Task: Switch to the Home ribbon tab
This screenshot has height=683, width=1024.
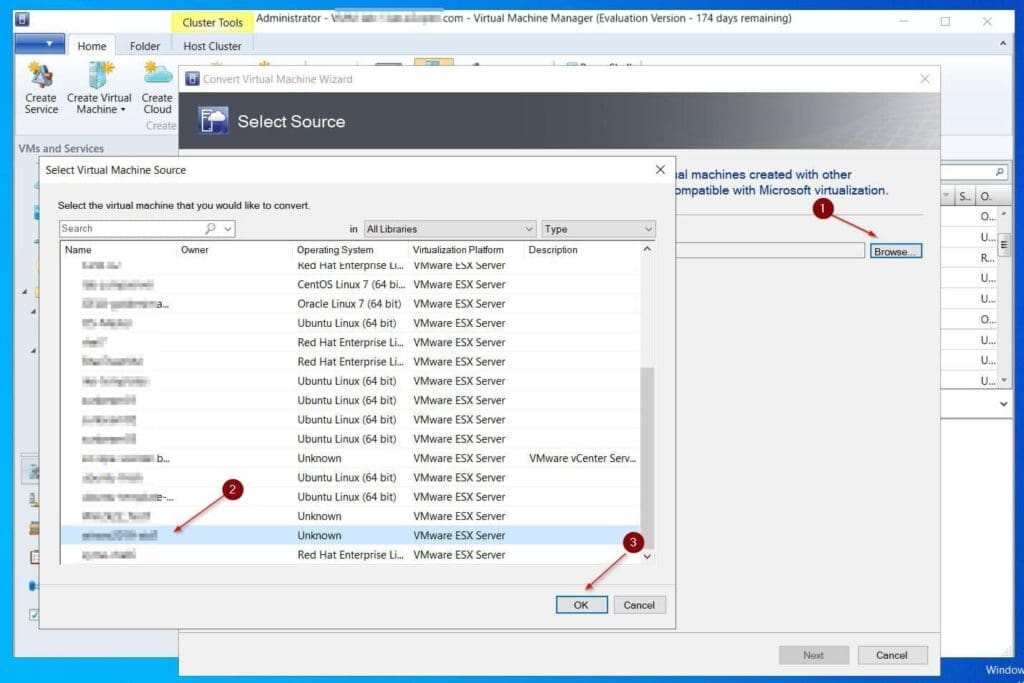Action: (91, 46)
